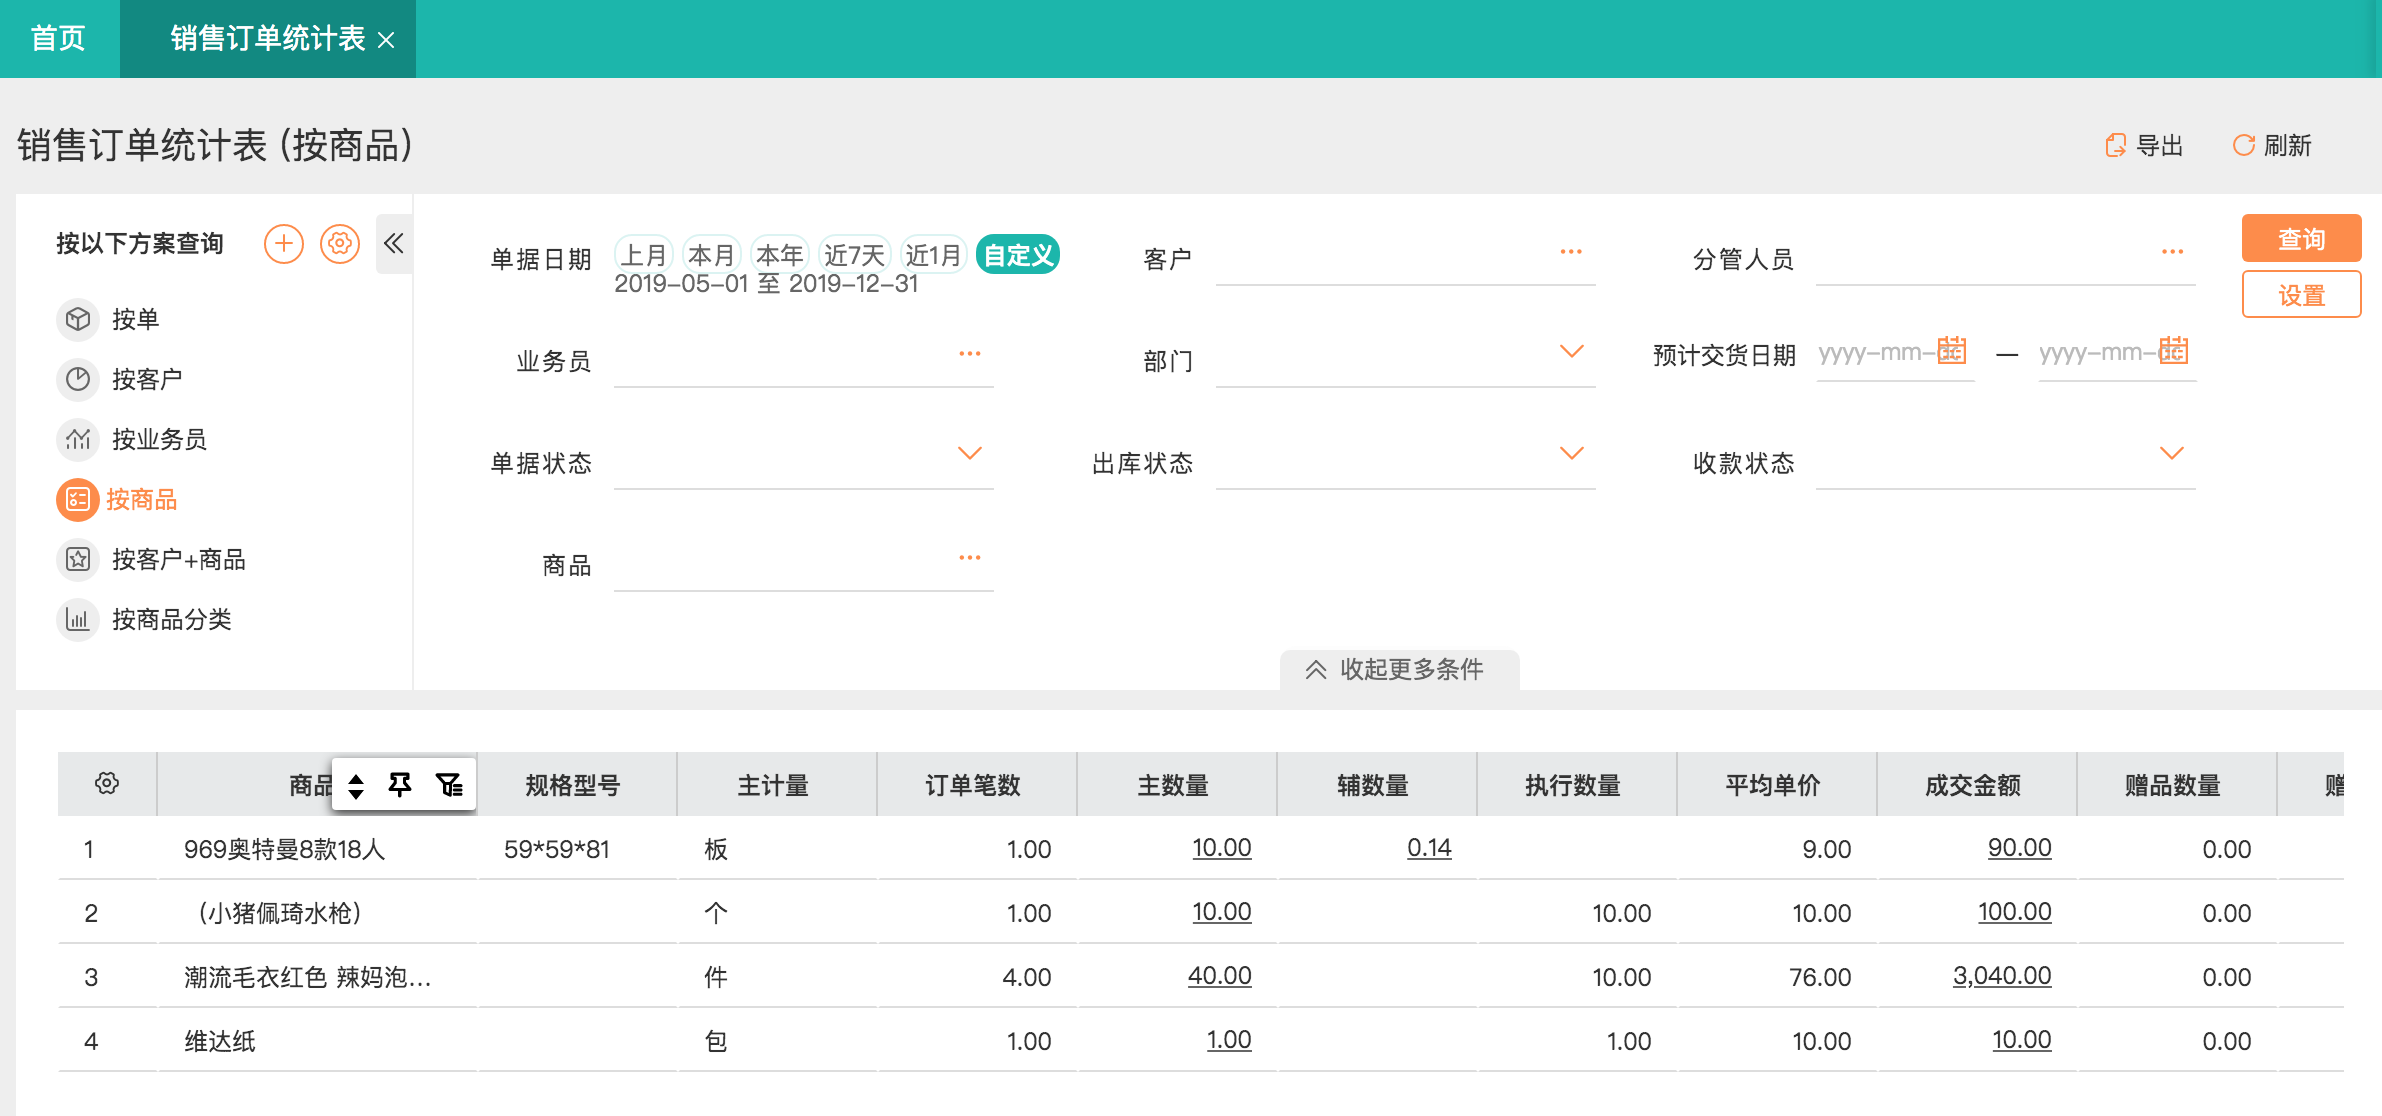The width and height of the screenshot is (2382, 1116).
Task: Click the collapse arrow icon in scheme panel
Action: [x=392, y=244]
